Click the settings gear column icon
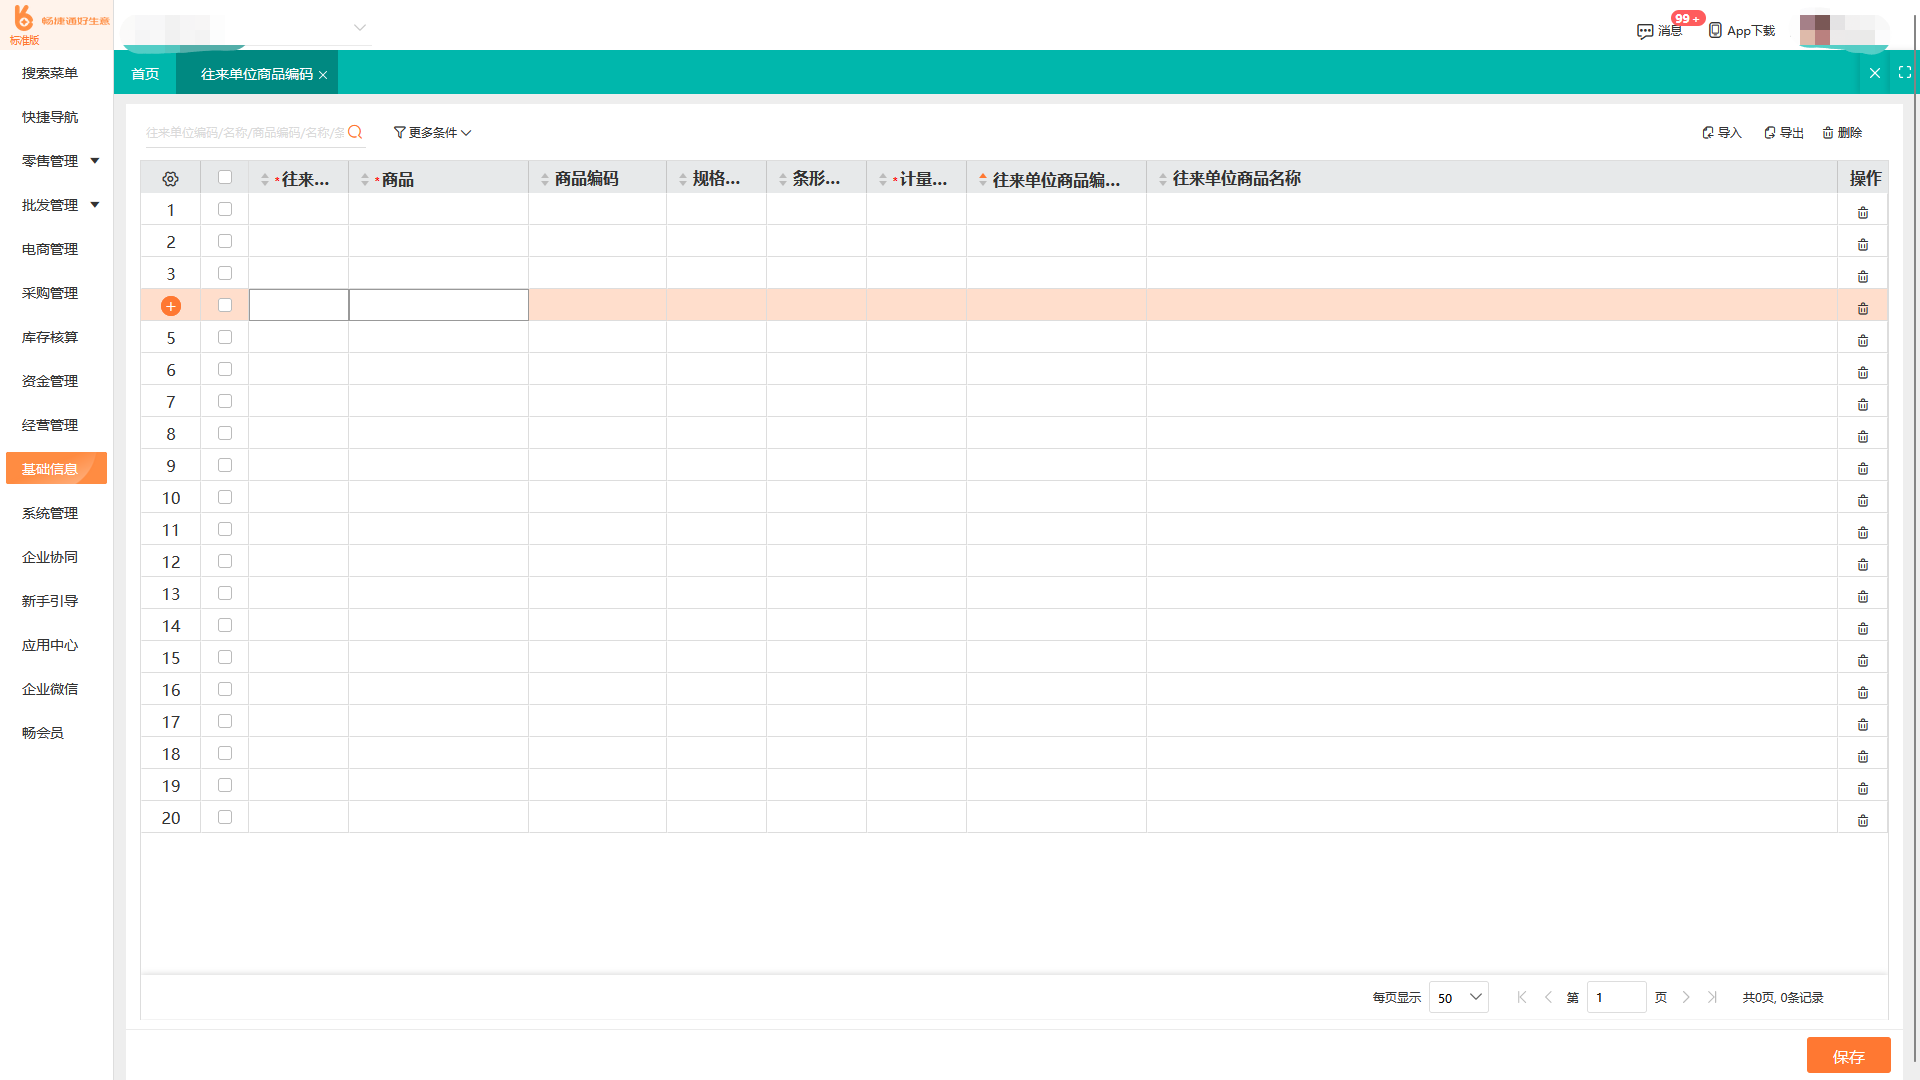 click(x=170, y=178)
